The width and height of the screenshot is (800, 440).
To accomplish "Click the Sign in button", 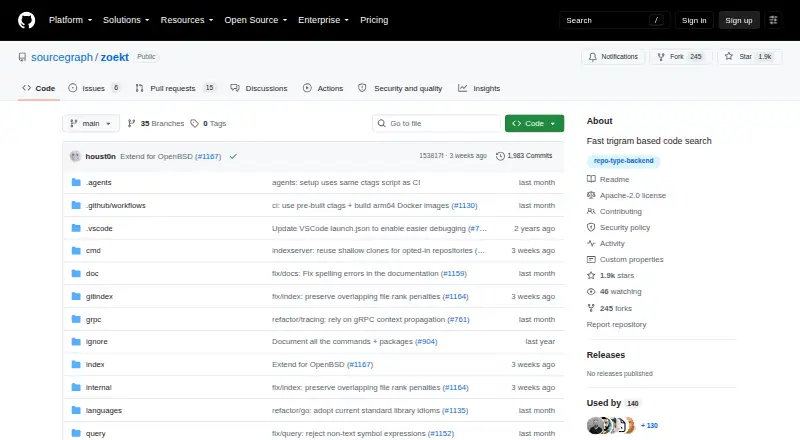I will point(694,20).
